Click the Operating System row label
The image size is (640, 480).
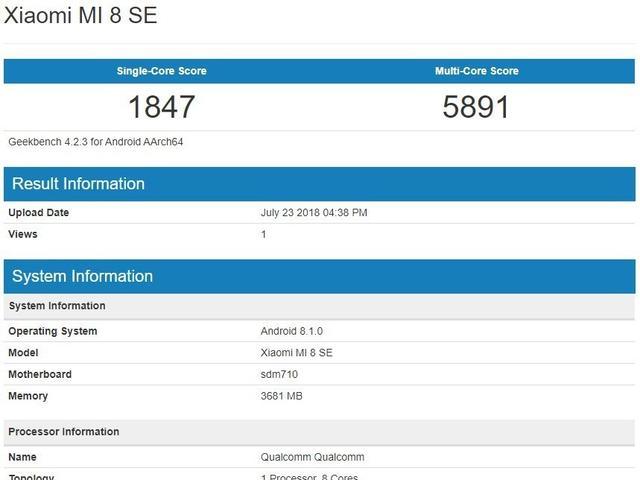(53, 331)
